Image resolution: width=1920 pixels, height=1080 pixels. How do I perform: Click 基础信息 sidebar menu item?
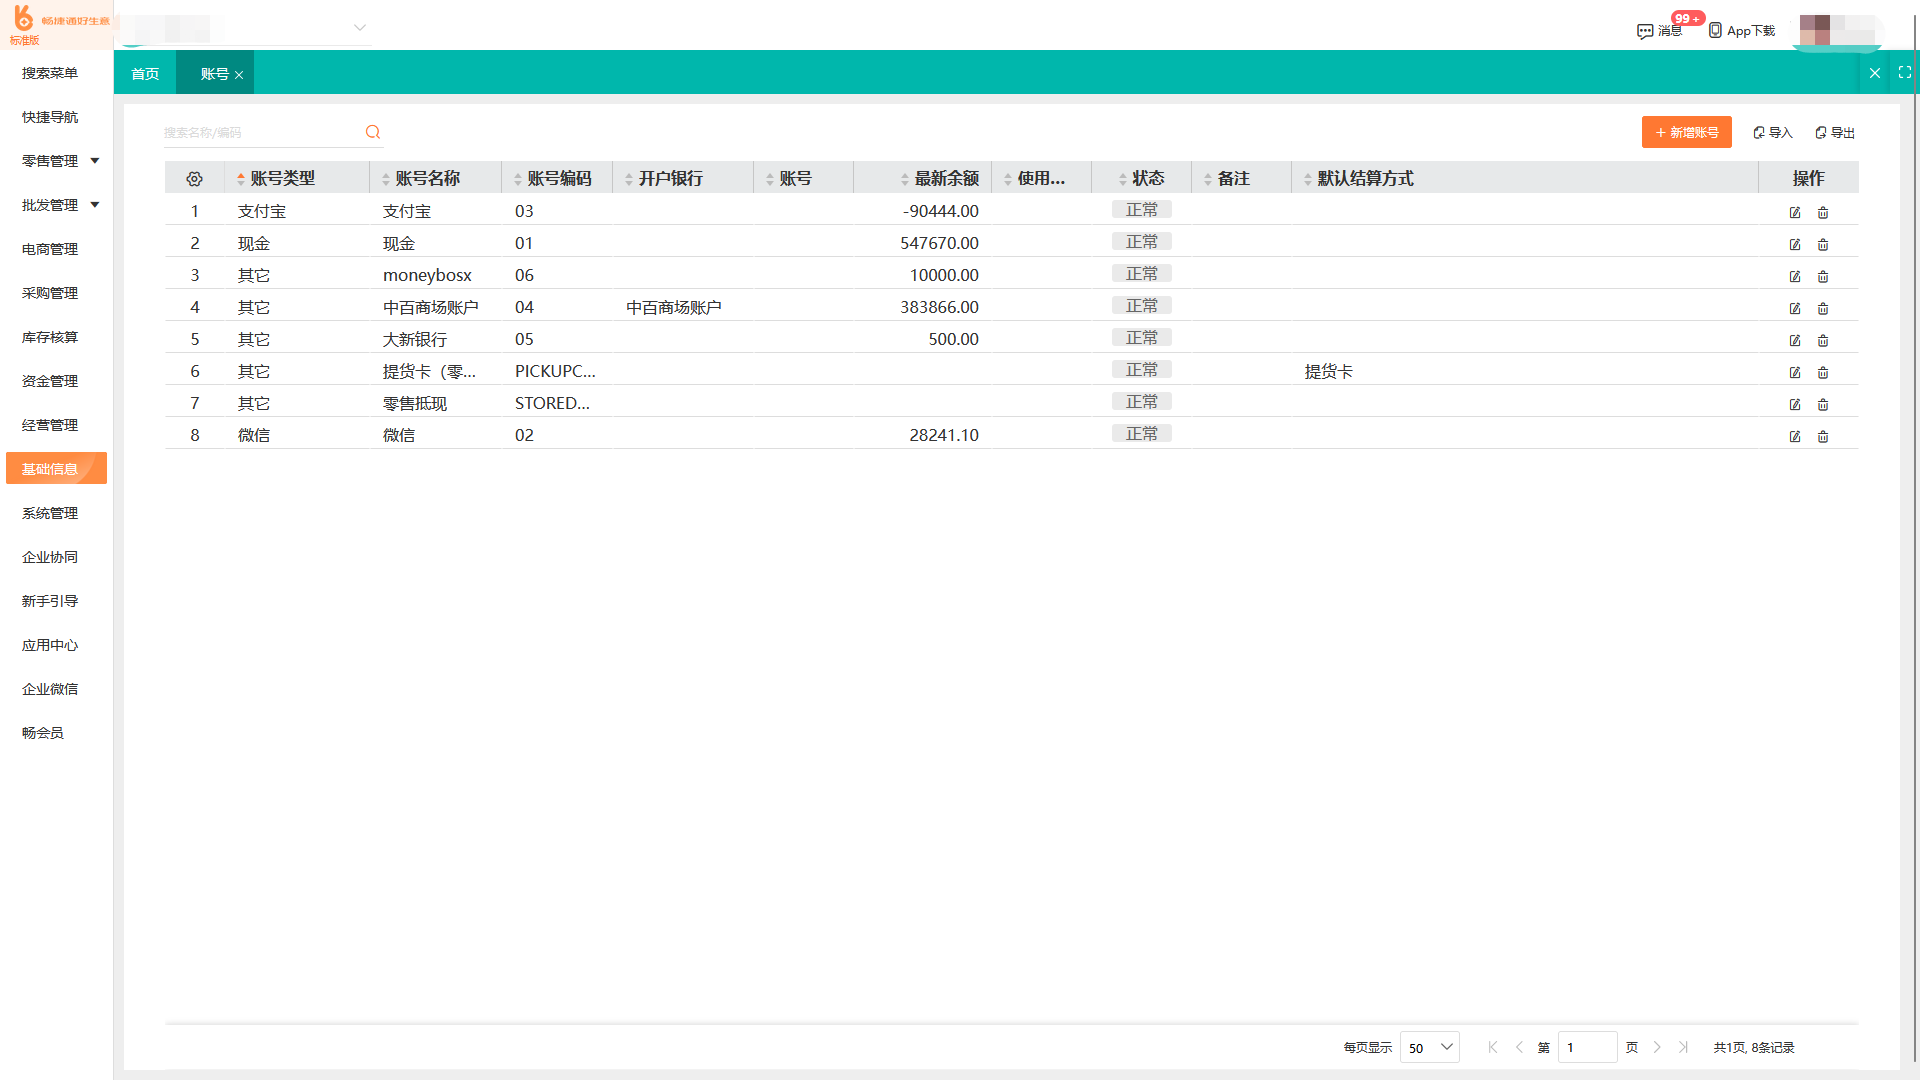click(51, 468)
